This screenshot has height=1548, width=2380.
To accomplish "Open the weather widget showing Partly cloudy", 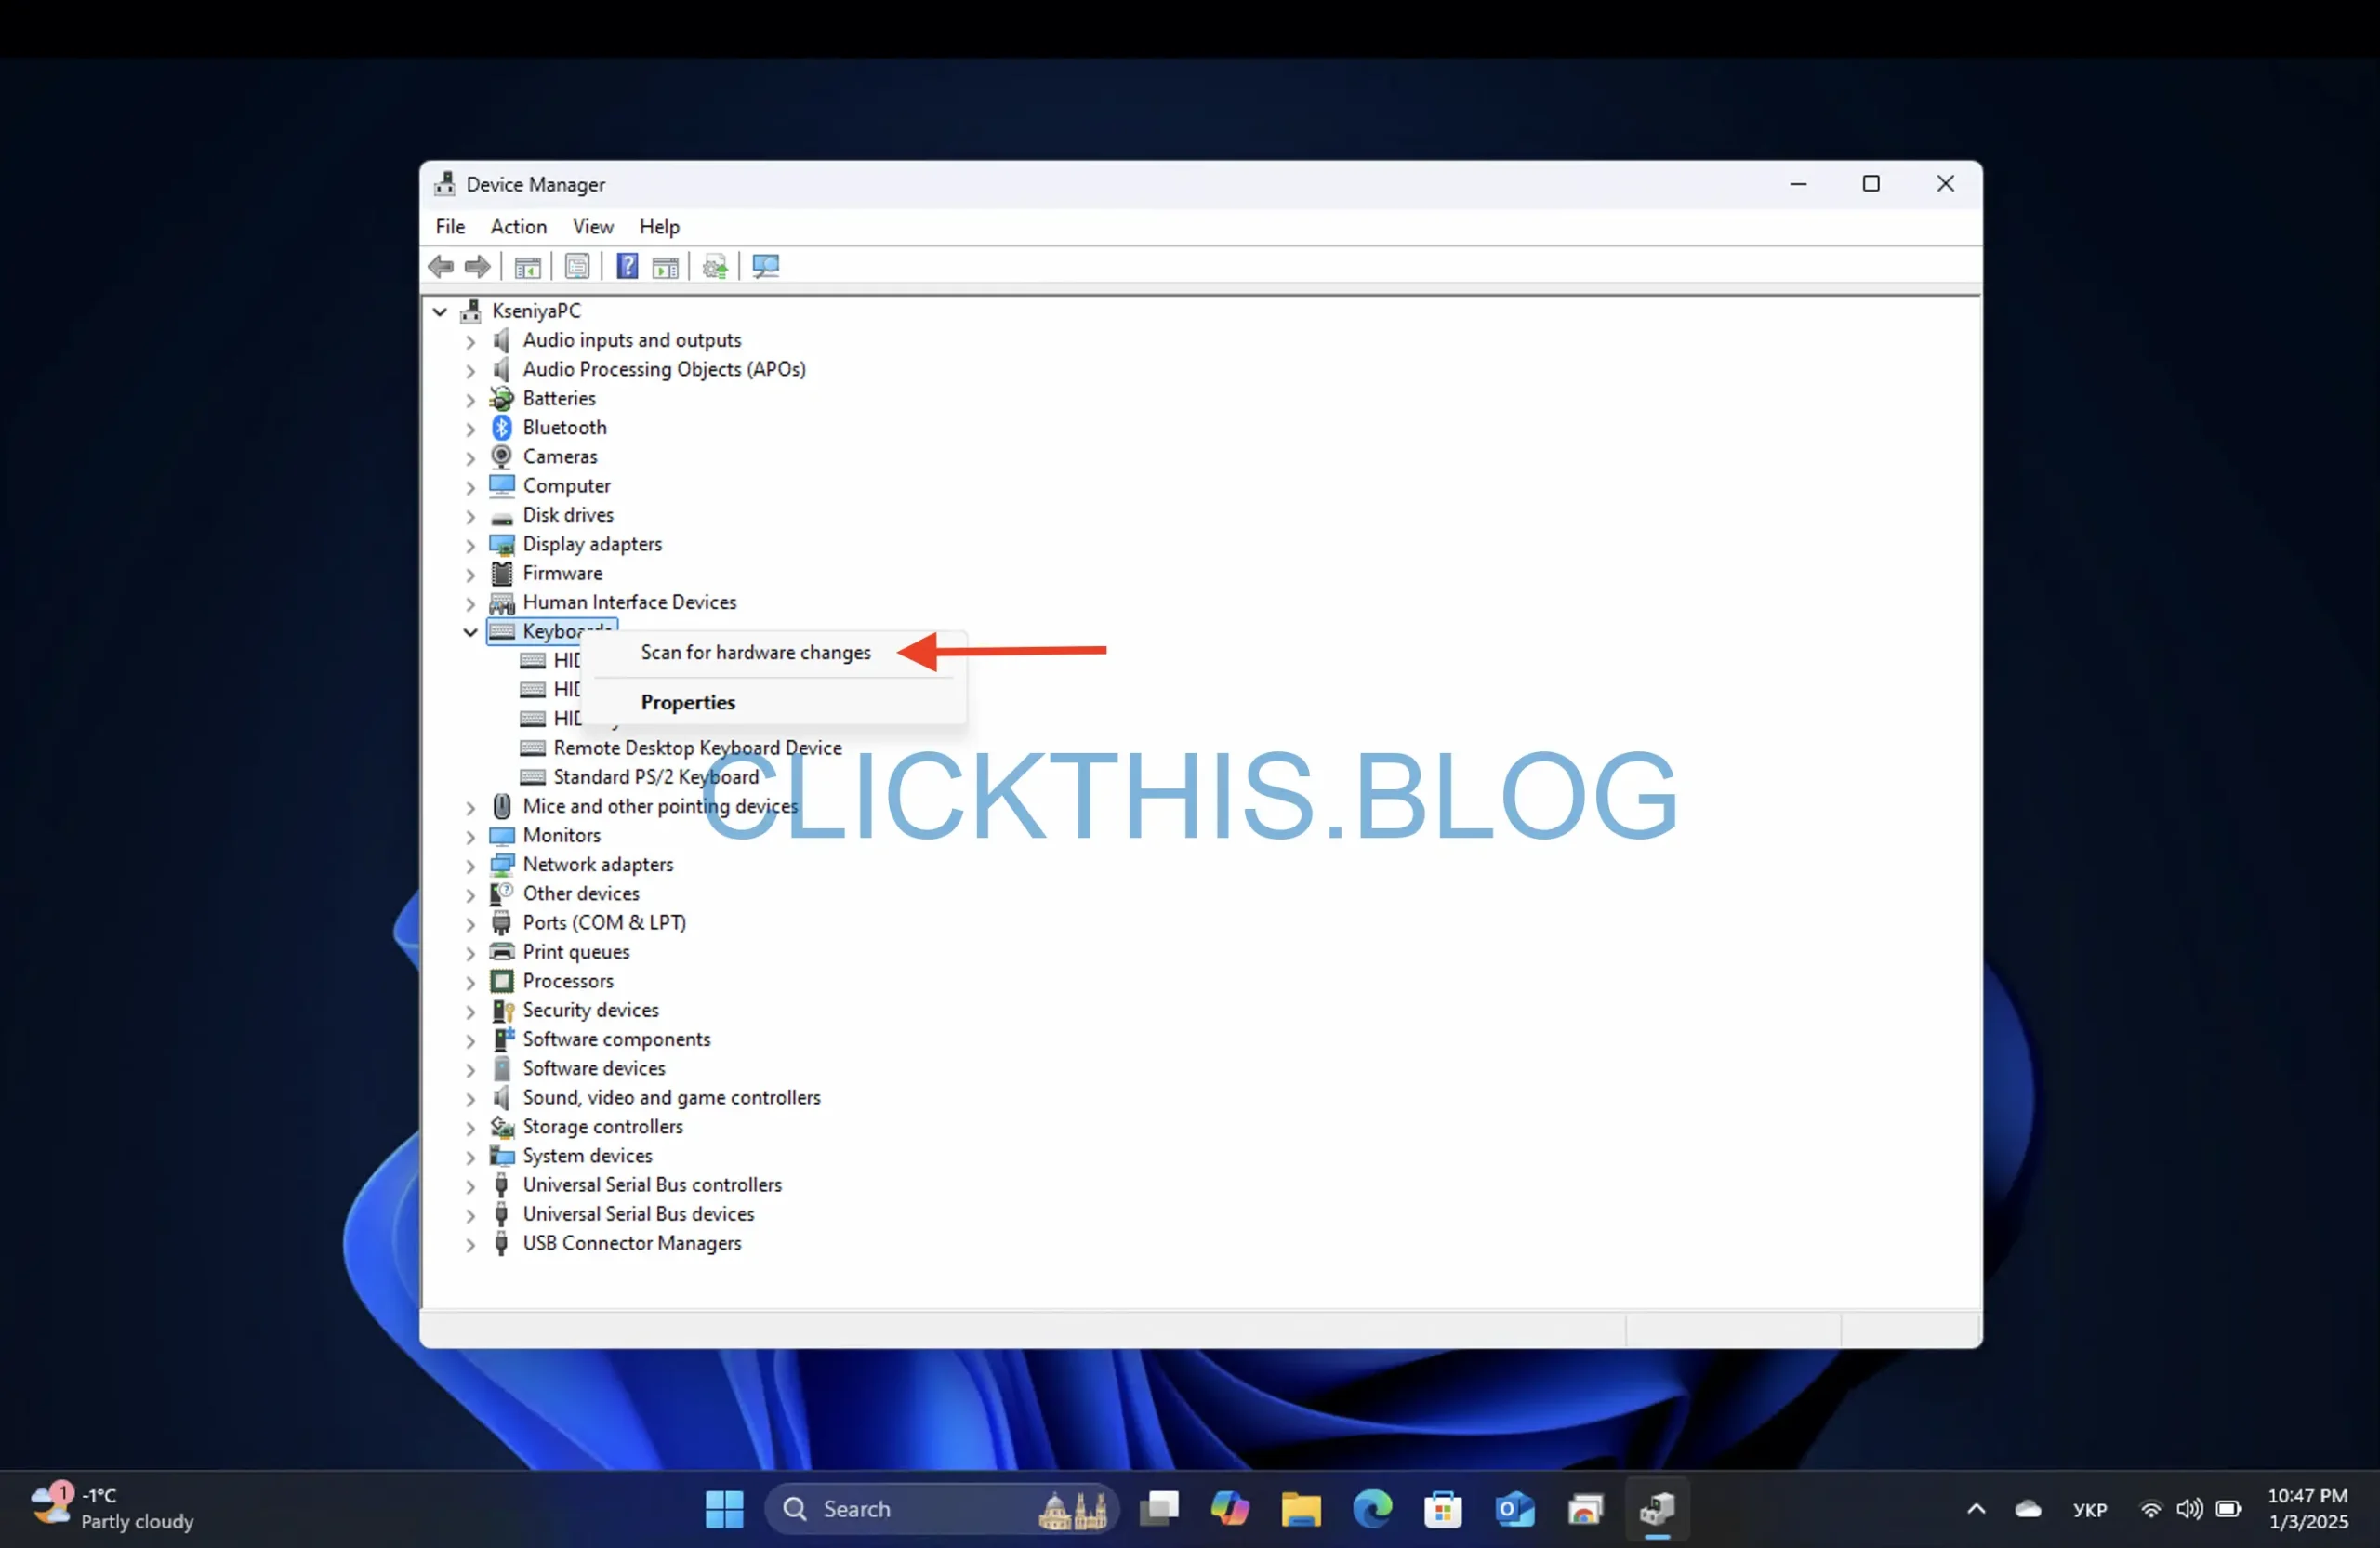I will click(x=113, y=1509).
